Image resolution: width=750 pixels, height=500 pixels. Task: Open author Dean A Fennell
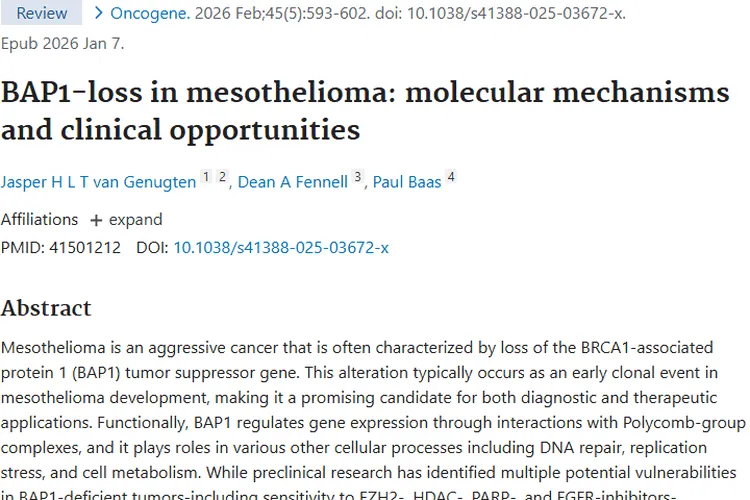click(293, 182)
